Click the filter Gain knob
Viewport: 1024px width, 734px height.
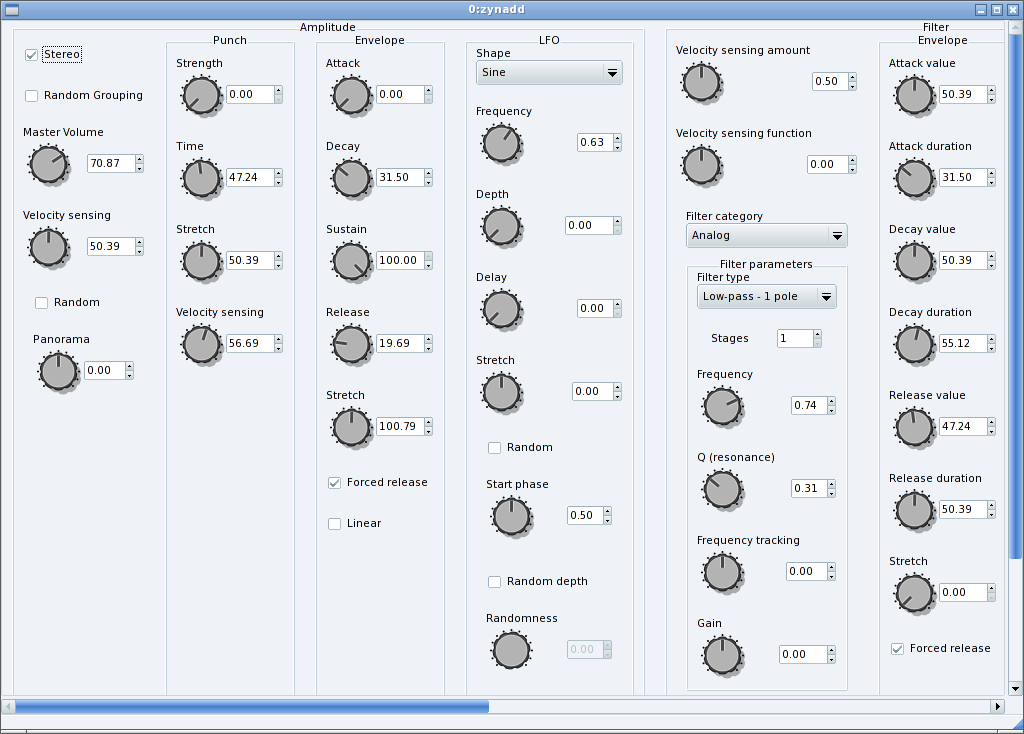click(722, 655)
